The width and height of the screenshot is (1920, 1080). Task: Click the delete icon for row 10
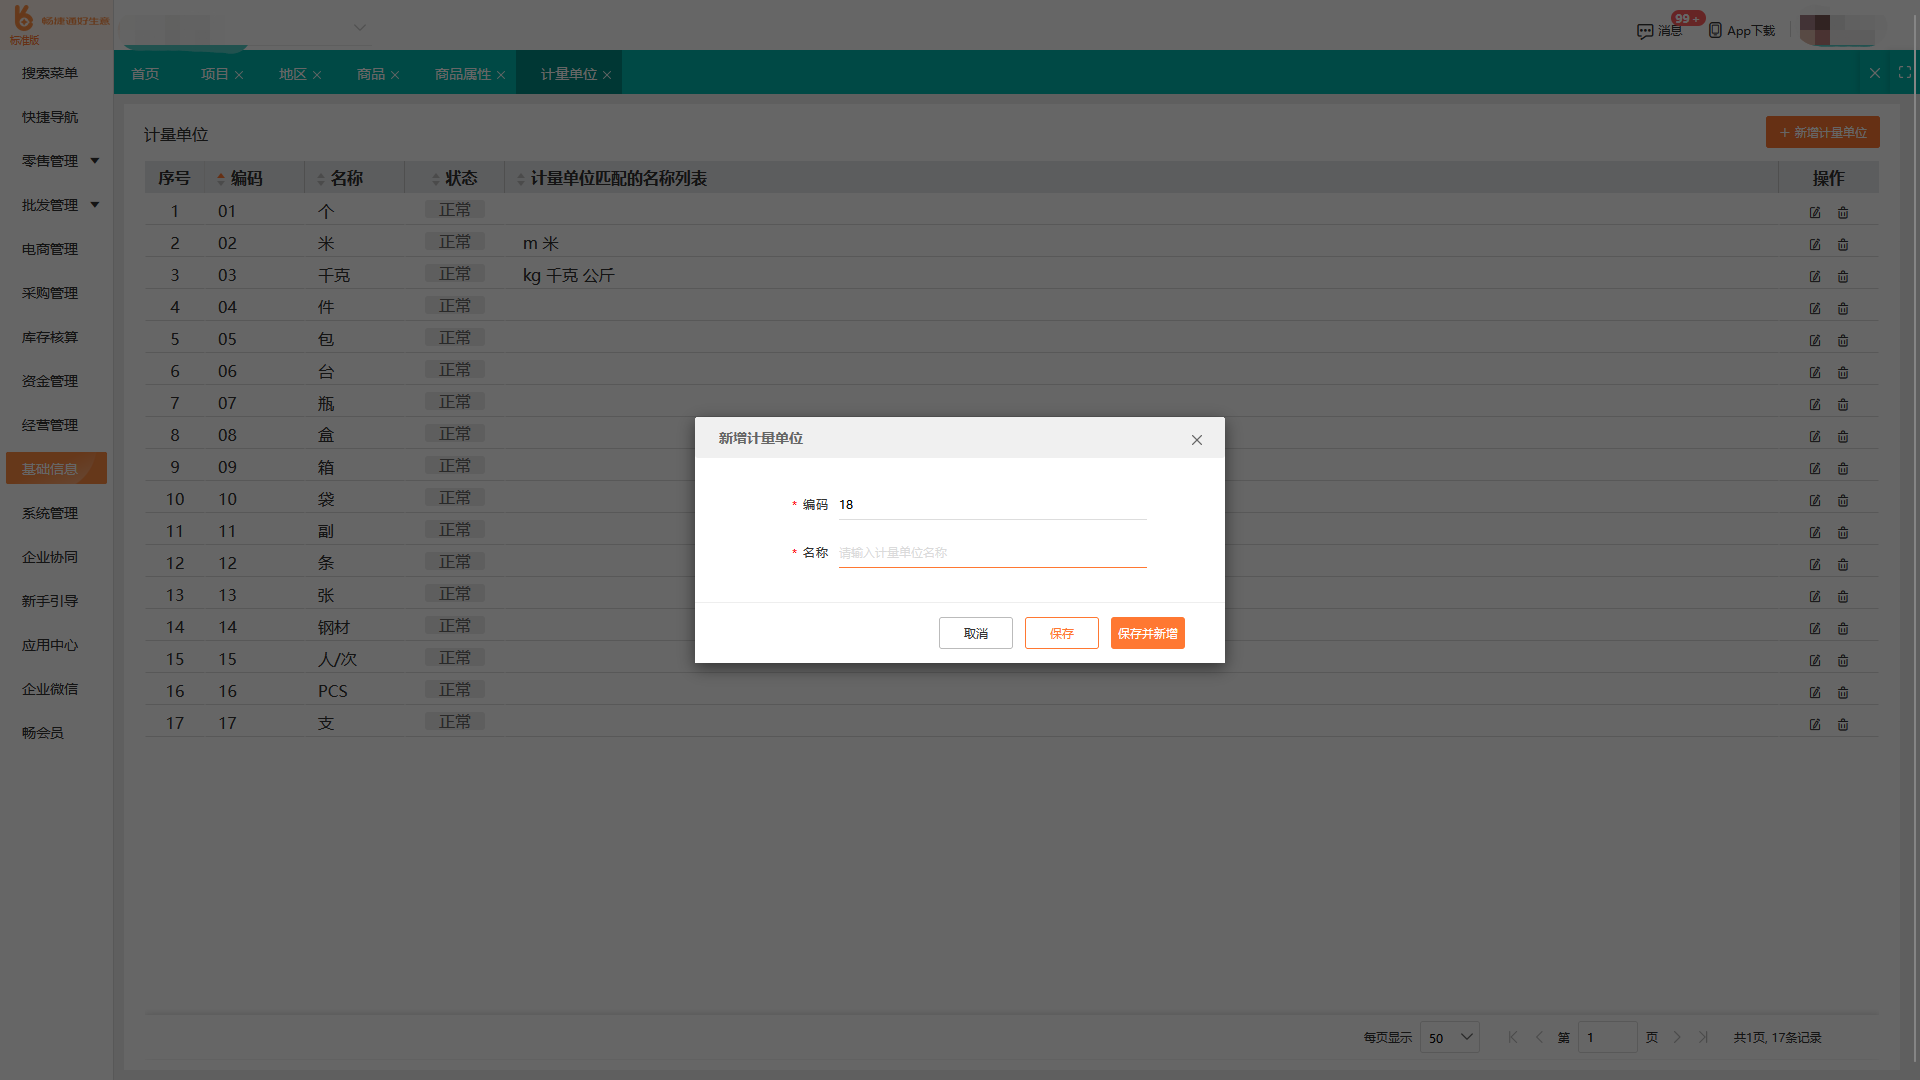pyautogui.click(x=1844, y=500)
